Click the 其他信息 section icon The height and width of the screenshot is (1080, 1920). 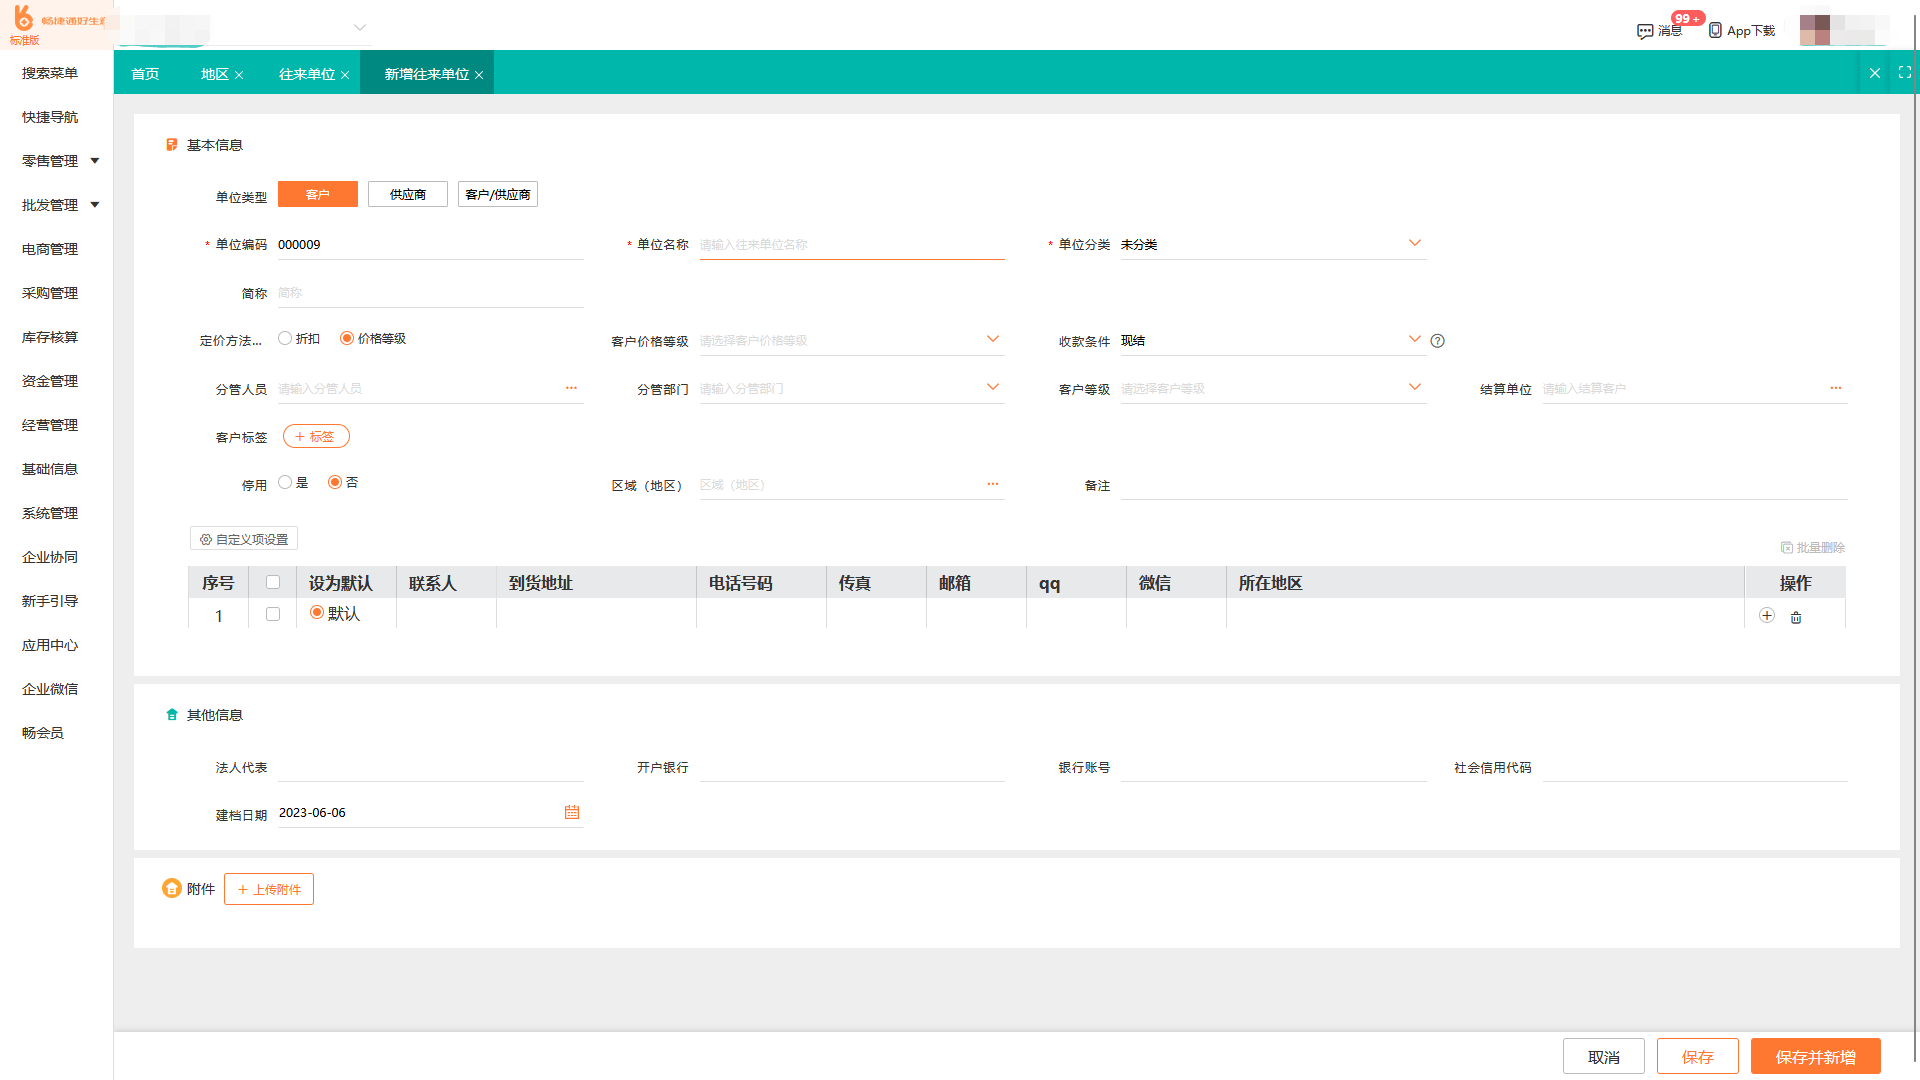[x=171, y=715]
